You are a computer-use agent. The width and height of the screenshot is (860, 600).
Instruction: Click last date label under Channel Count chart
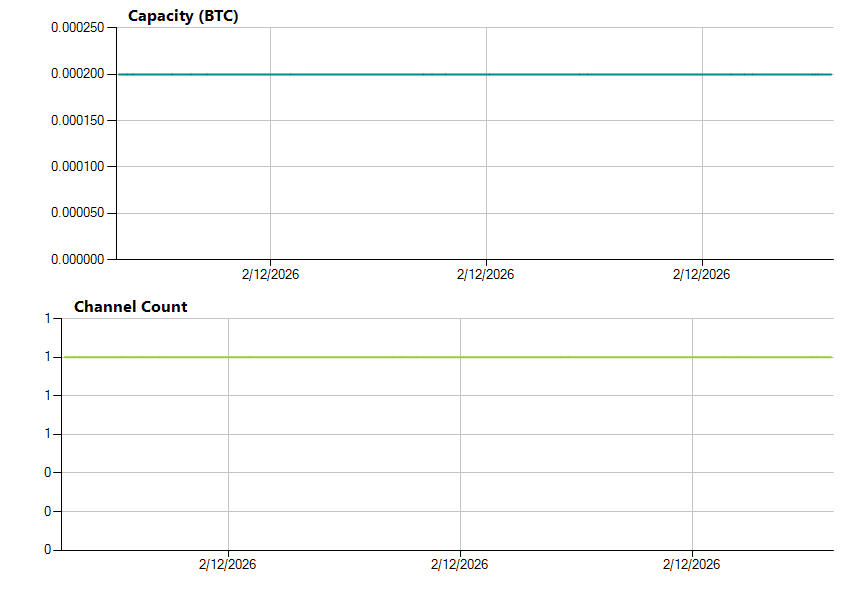pyautogui.click(x=692, y=564)
